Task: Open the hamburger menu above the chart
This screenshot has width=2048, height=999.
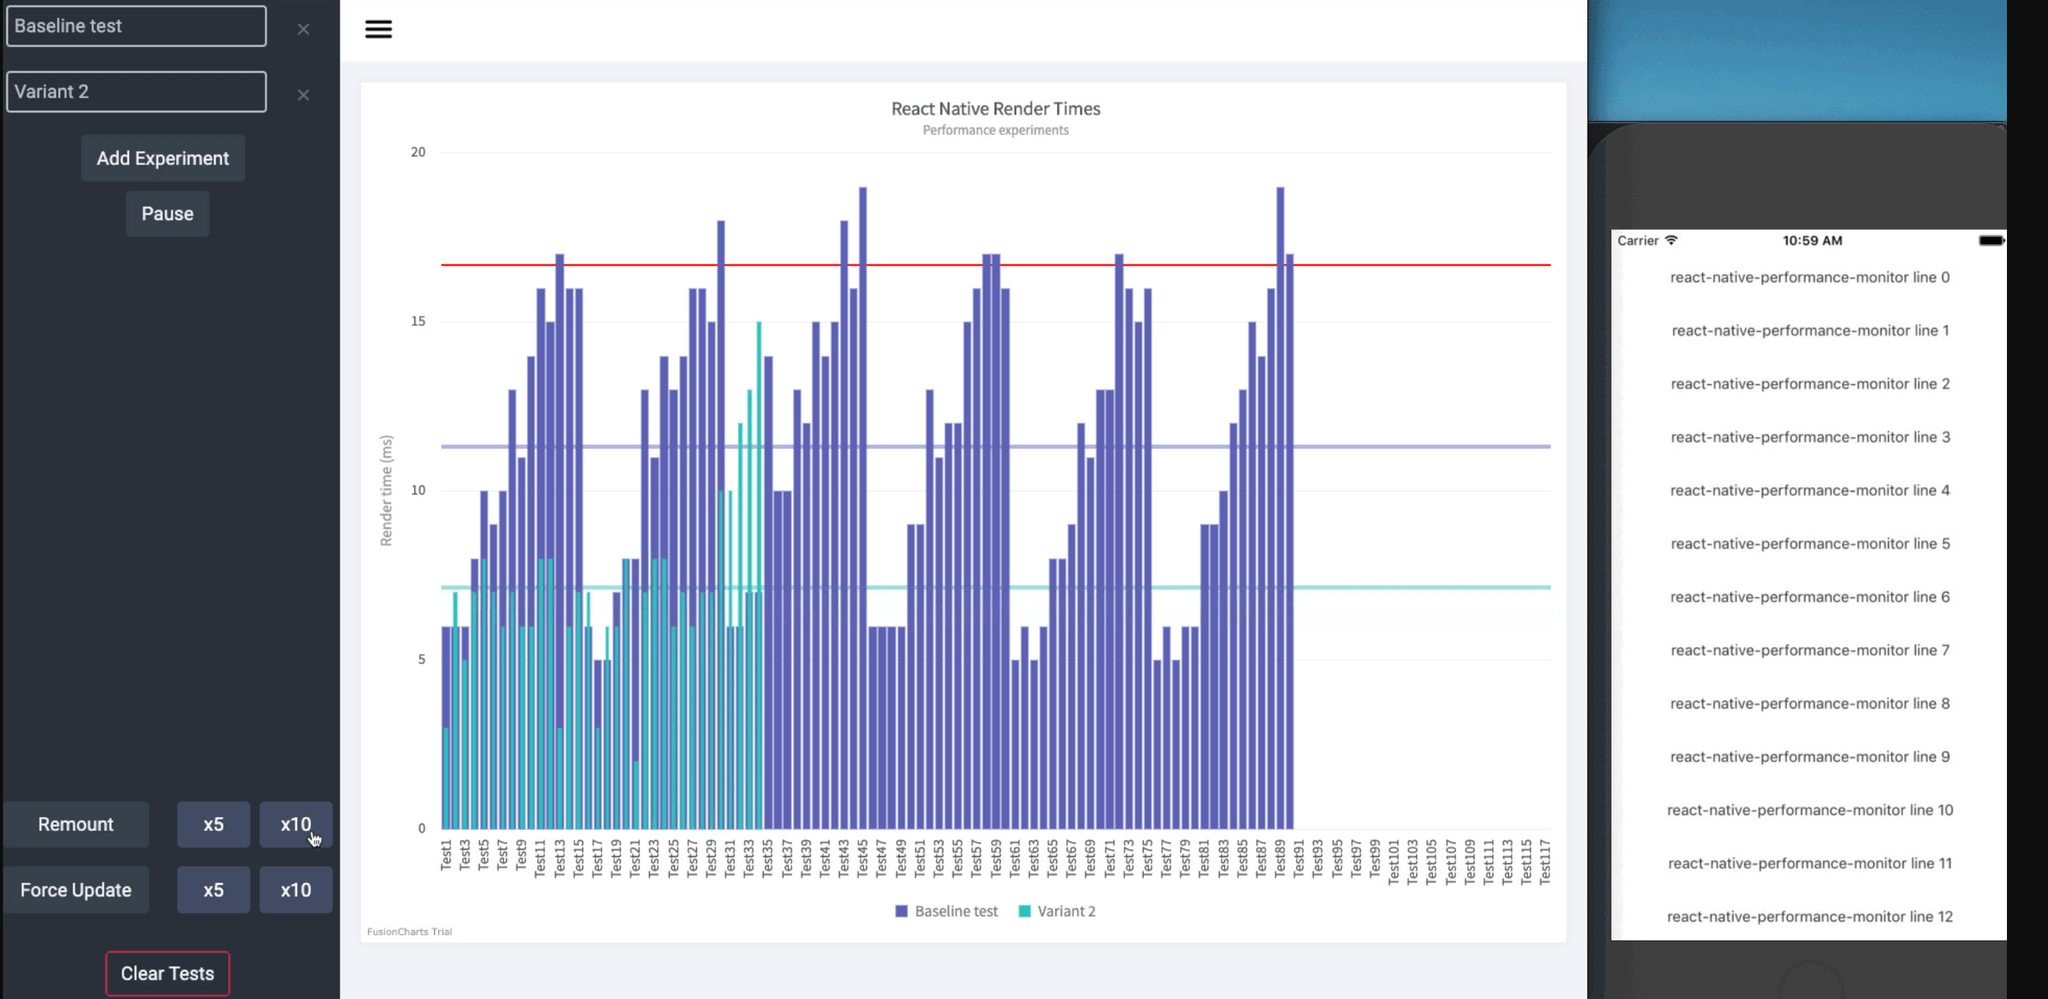Action: tap(378, 29)
